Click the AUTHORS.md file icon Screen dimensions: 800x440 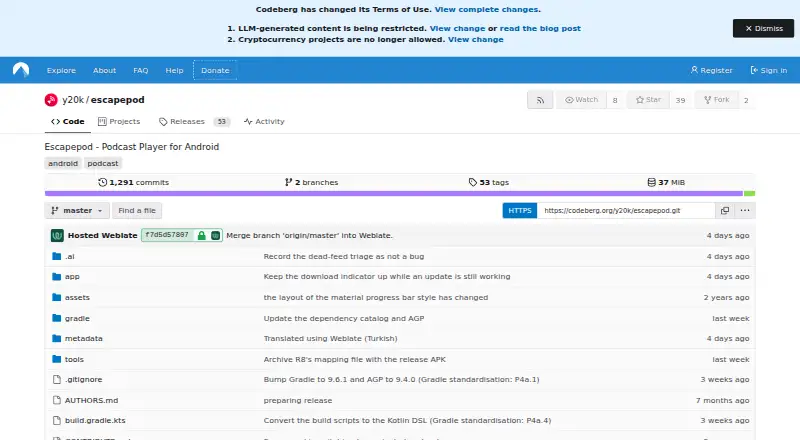click(x=57, y=400)
